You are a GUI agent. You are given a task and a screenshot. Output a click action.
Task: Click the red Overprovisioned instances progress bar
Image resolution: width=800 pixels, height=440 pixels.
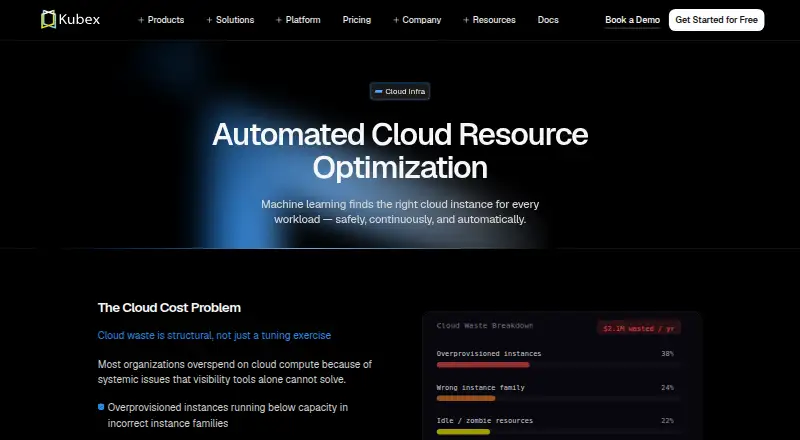click(483, 365)
